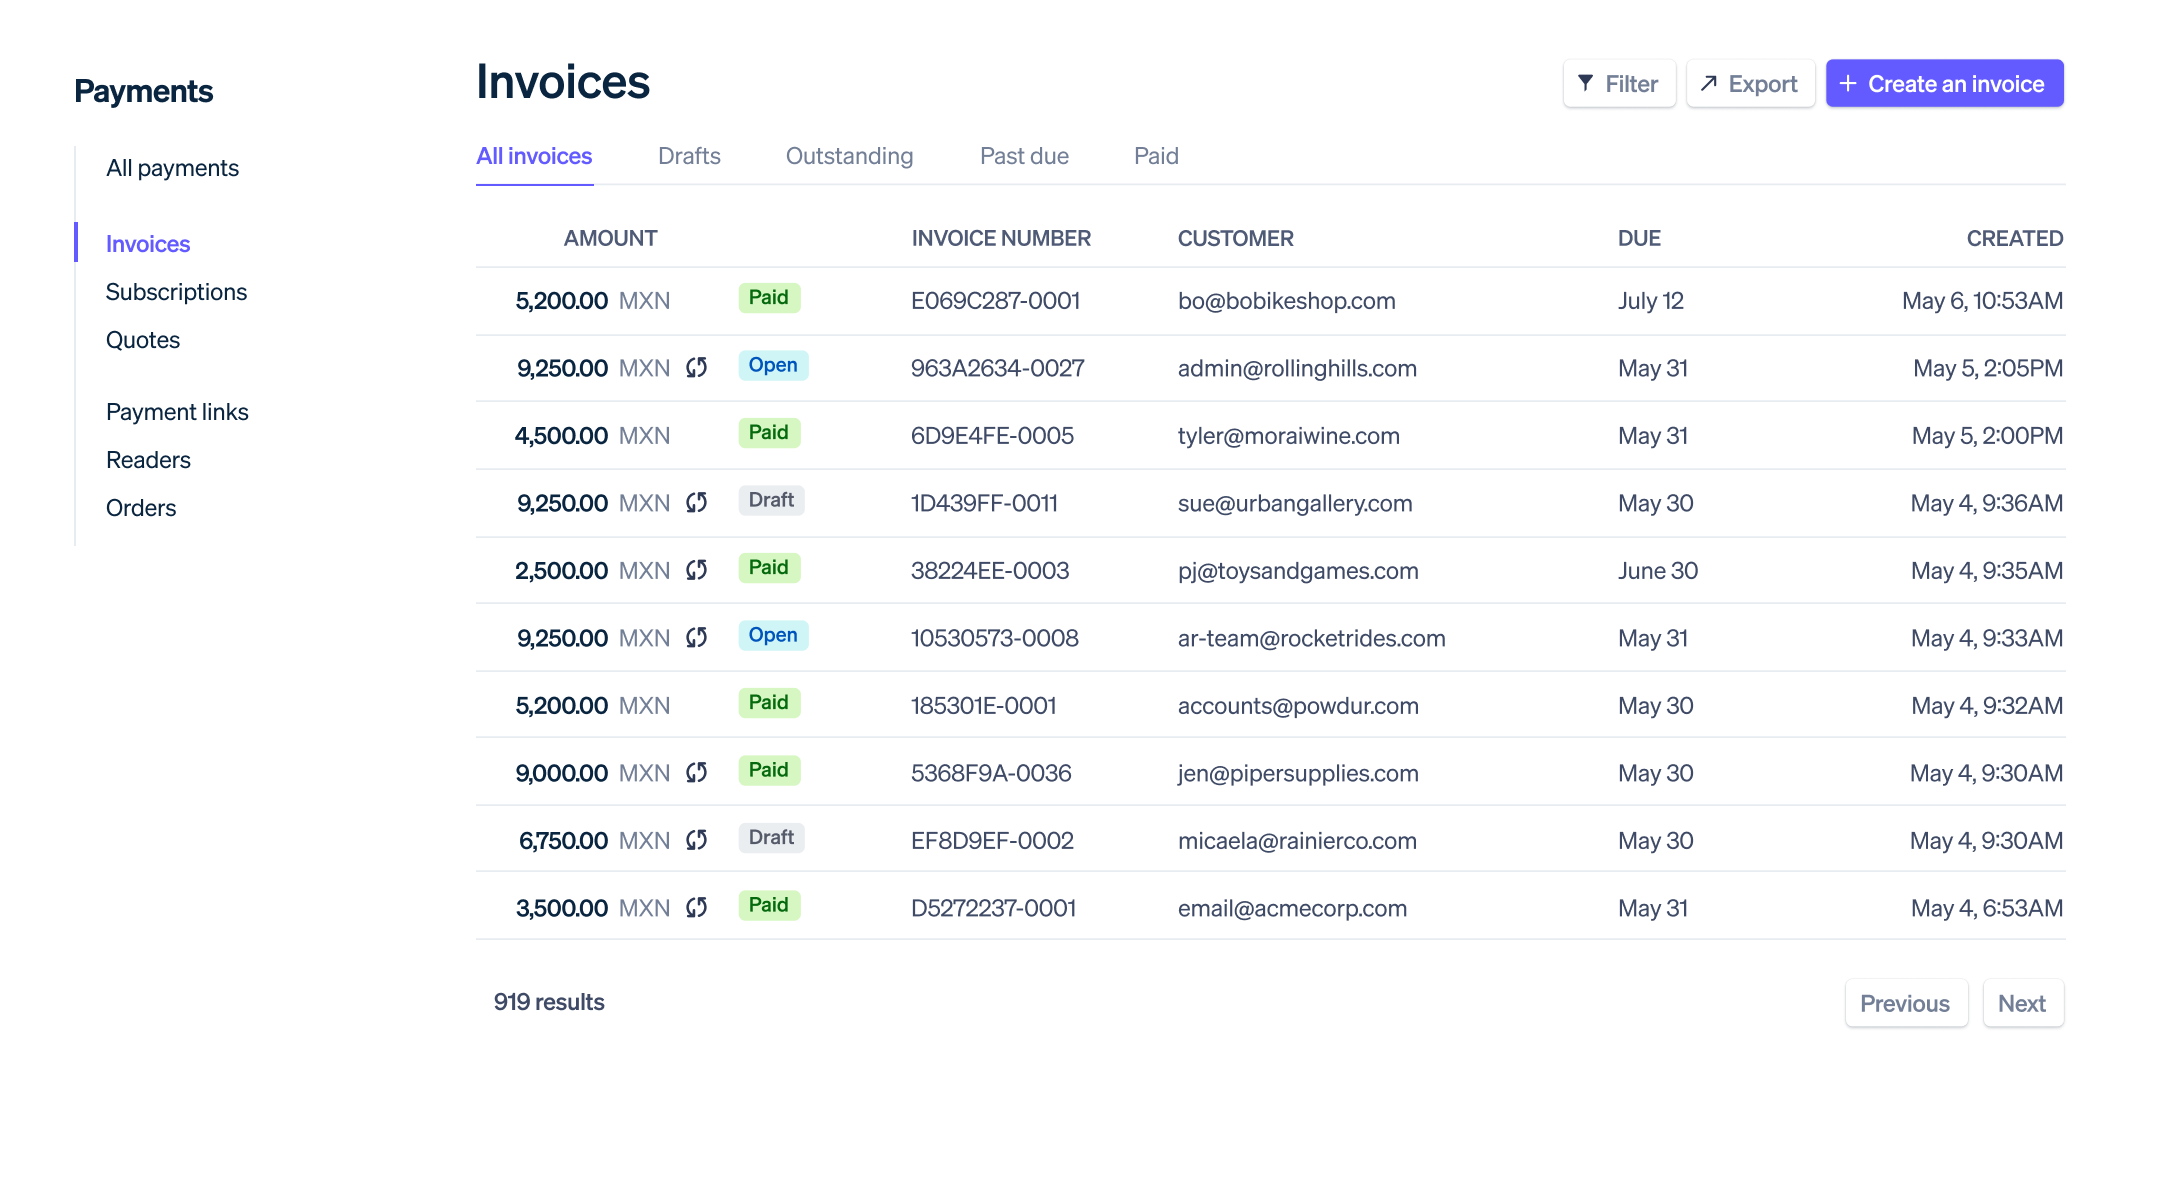The width and height of the screenshot is (2160, 1190).
Task: Click the recurring sync icon on EF8D9EF-0002 draft invoice
Action: pyautogui.click(x=696, y=840)
